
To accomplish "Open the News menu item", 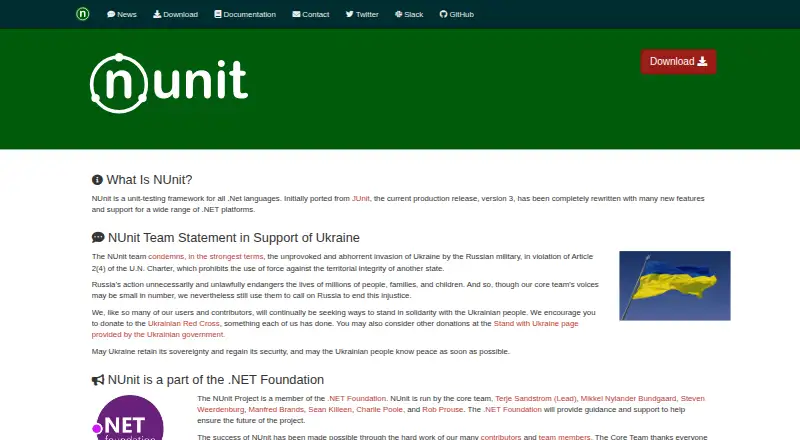I will pyautogui.click(x=122, y=14).
